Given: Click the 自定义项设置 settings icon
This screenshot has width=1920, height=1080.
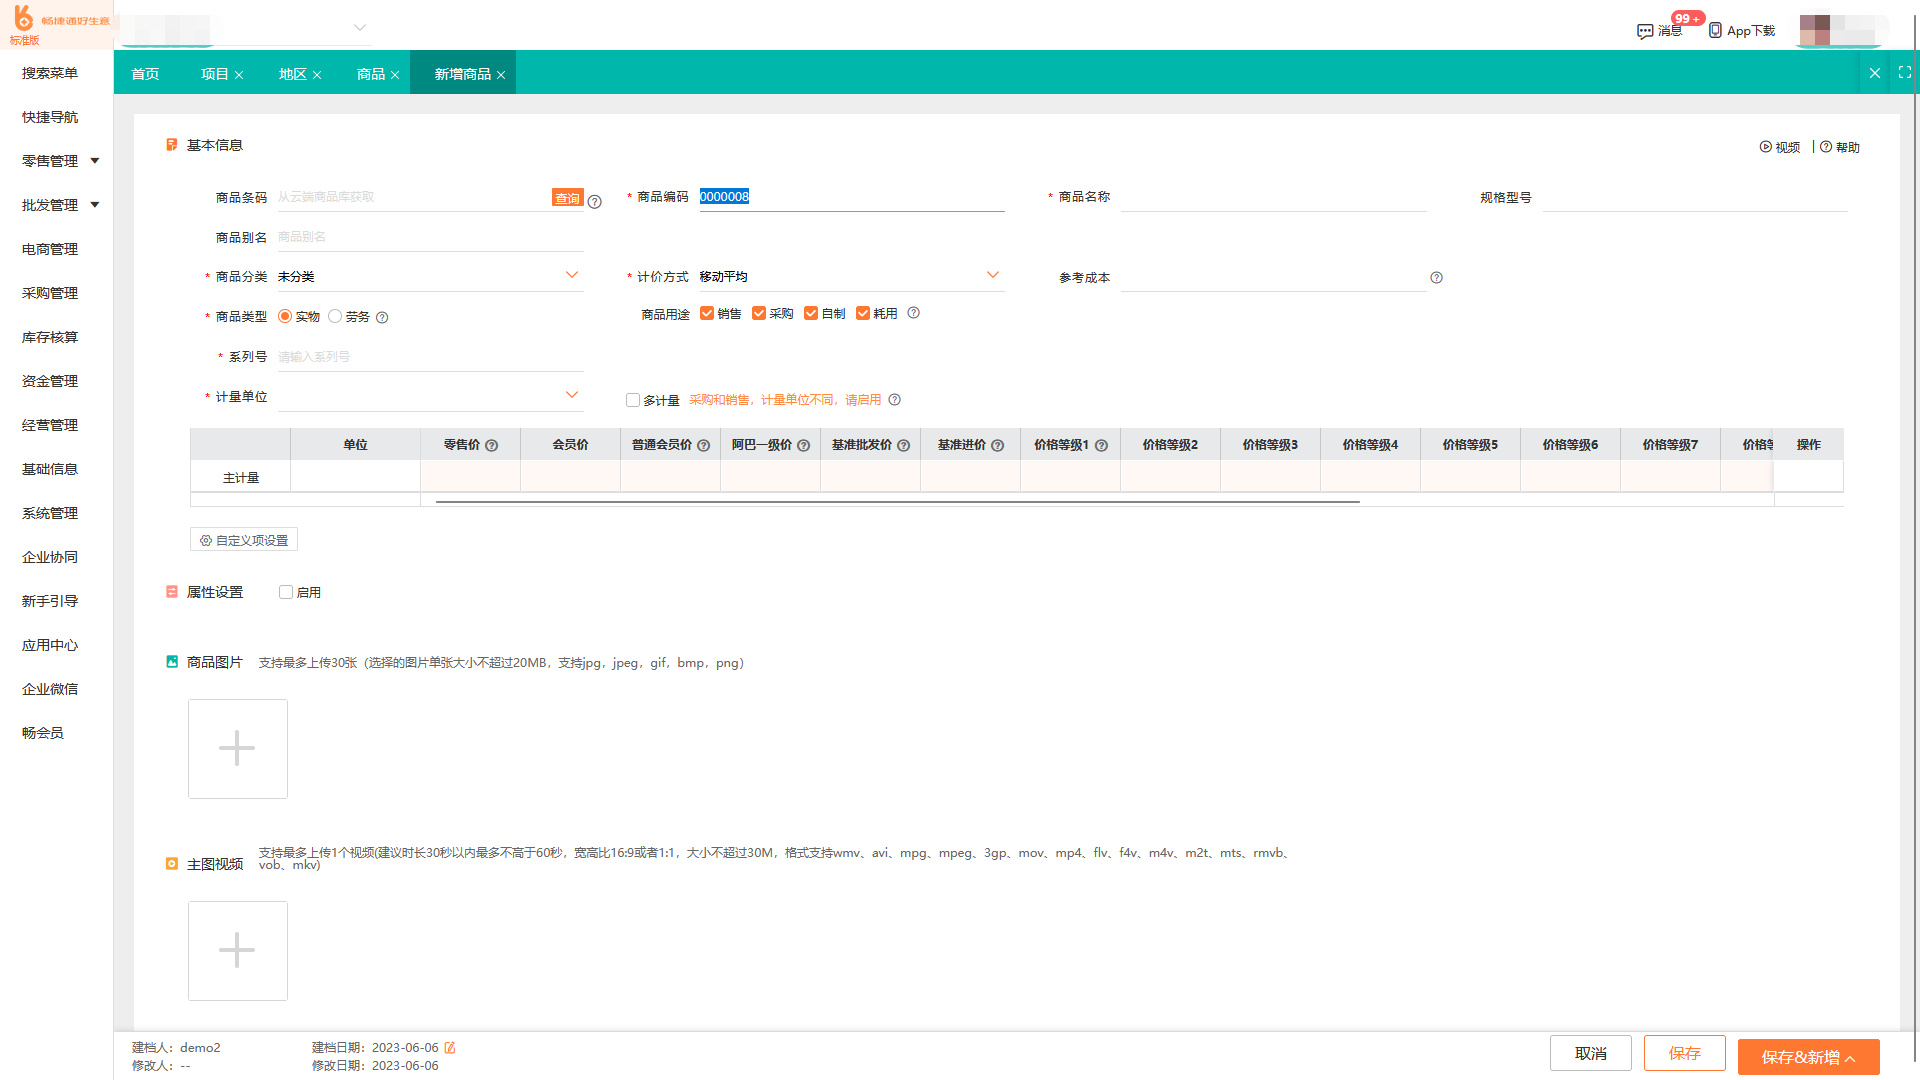Looking at the screenshot, I should tap(208, 539).
